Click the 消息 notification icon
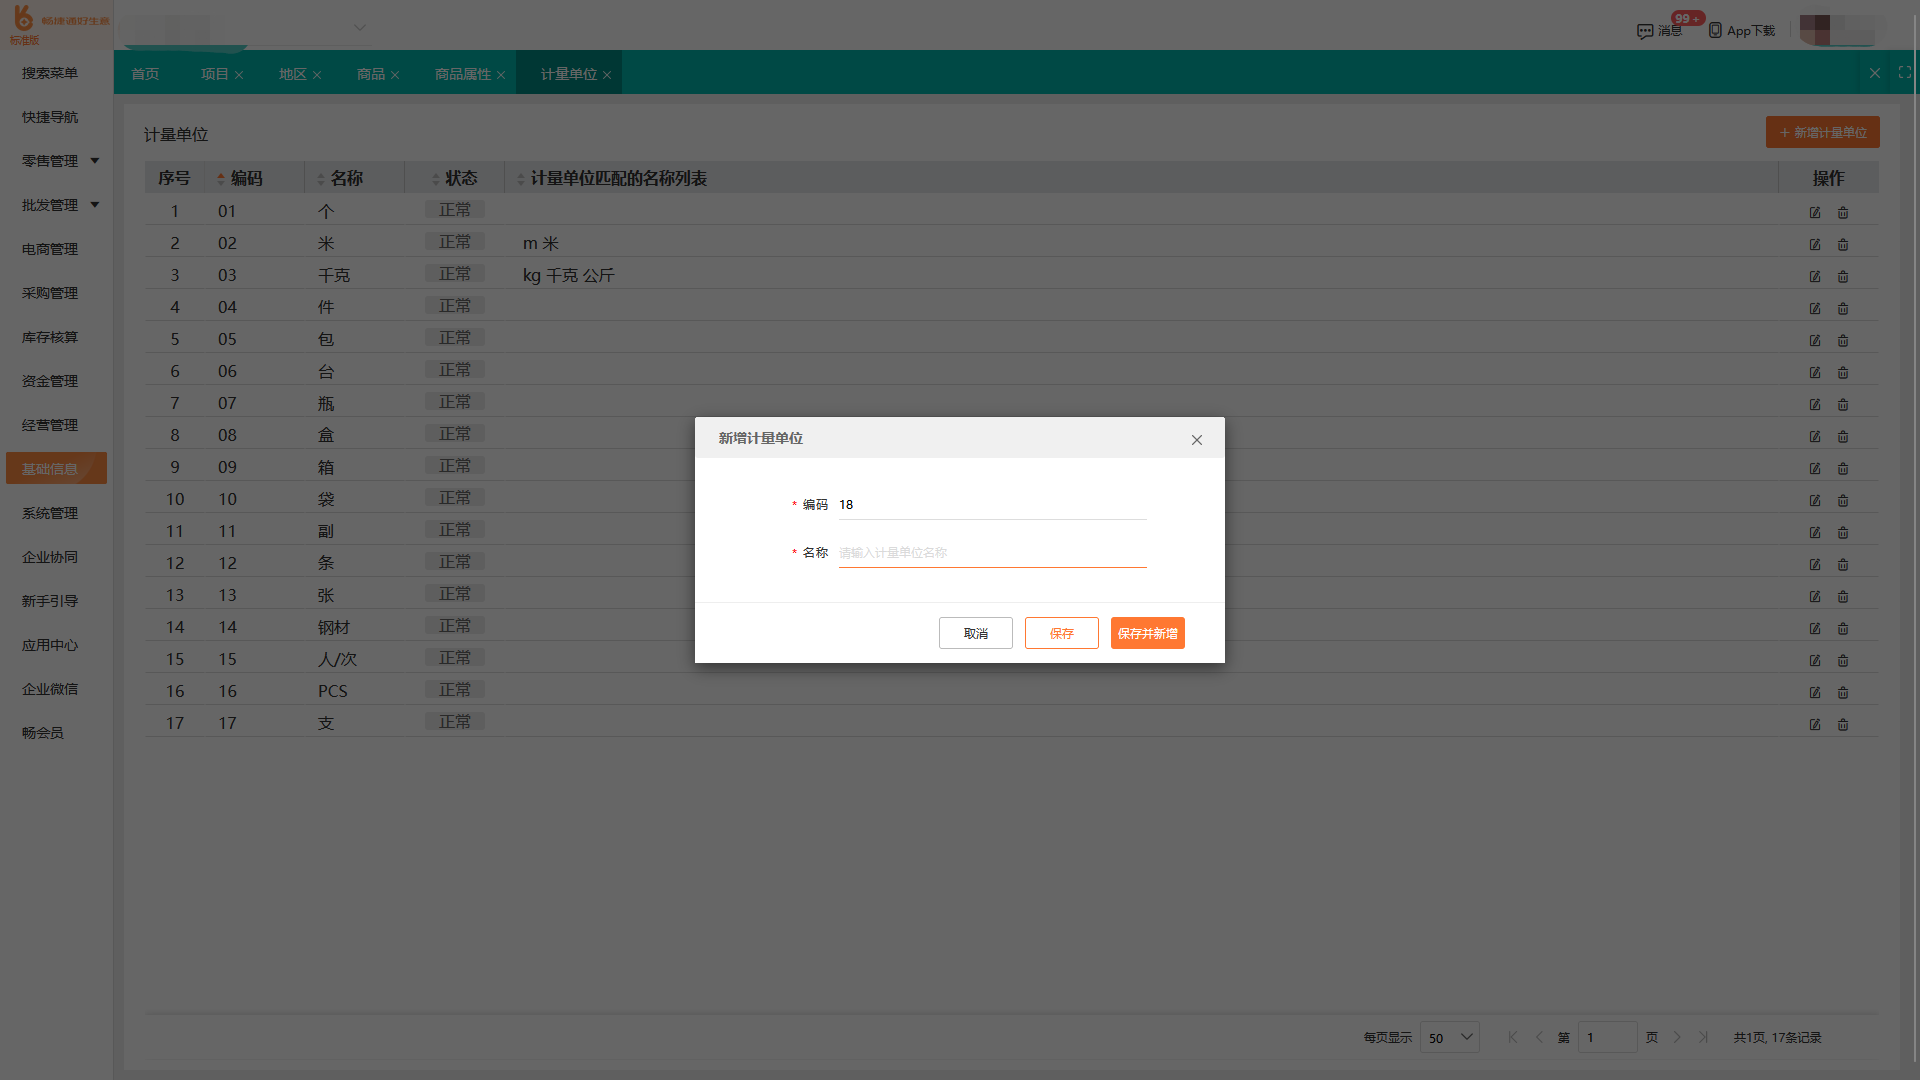The image size is (1920, 1080). tap(1659, 29)
